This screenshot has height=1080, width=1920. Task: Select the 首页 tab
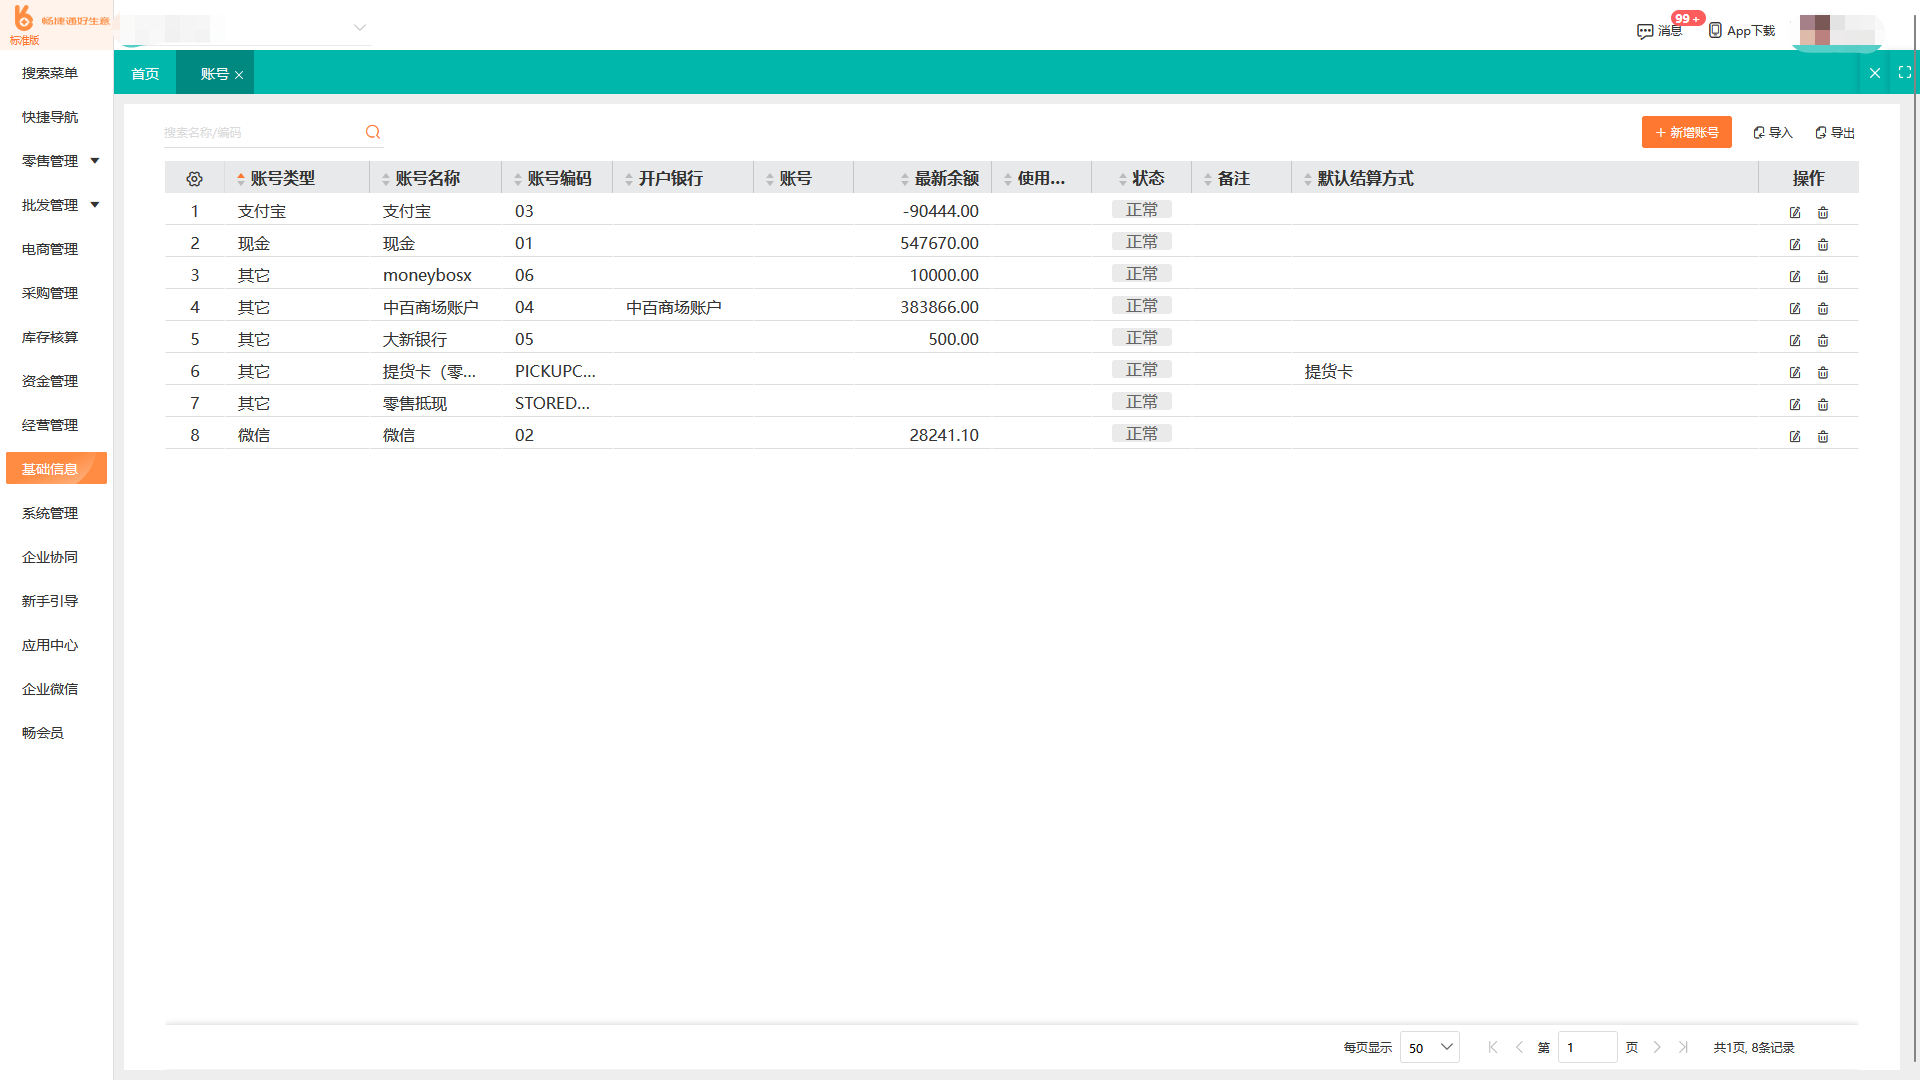point(145,73)
